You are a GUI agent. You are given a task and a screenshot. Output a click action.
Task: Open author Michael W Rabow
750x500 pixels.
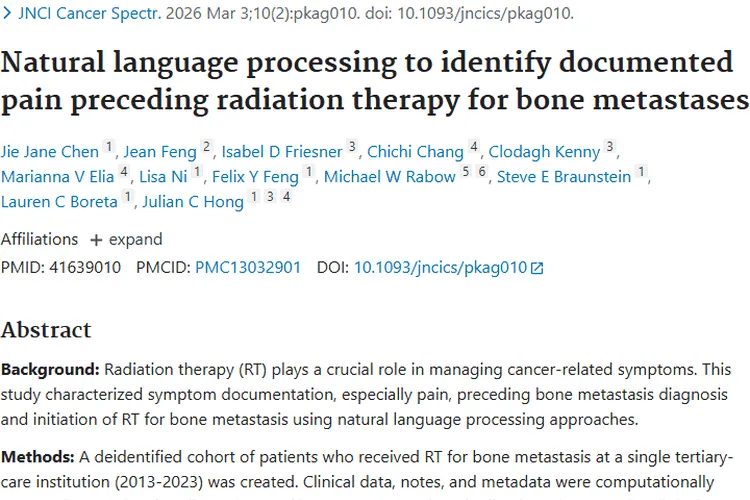[x=389, y=177]
